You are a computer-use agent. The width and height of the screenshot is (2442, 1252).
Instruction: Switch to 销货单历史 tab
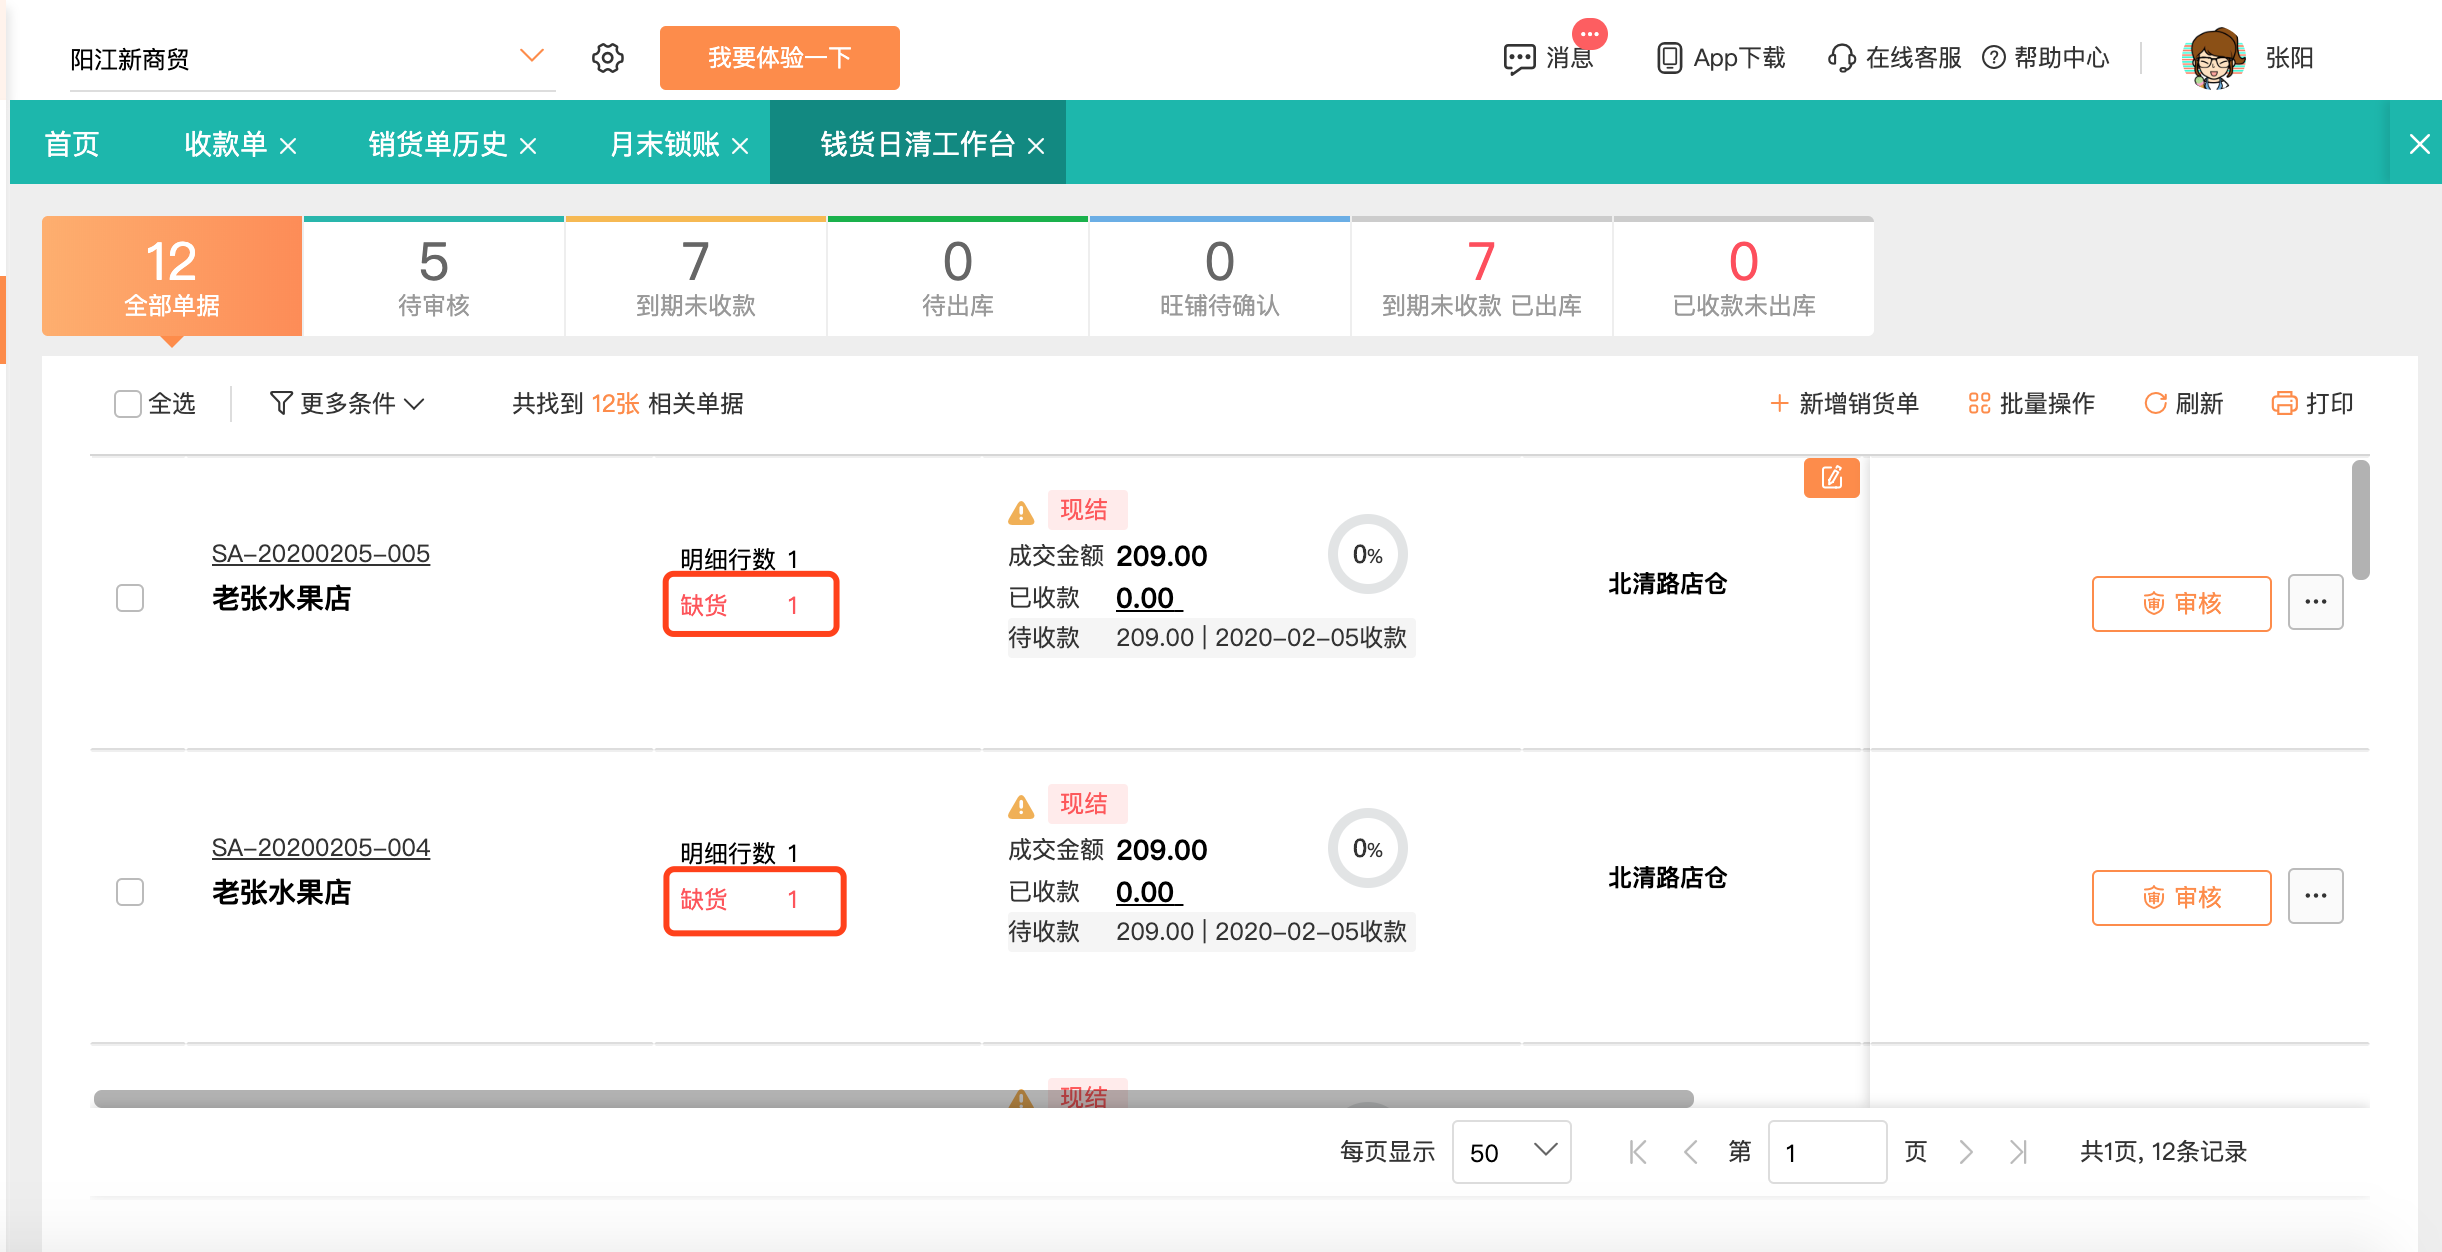[431, 142]
